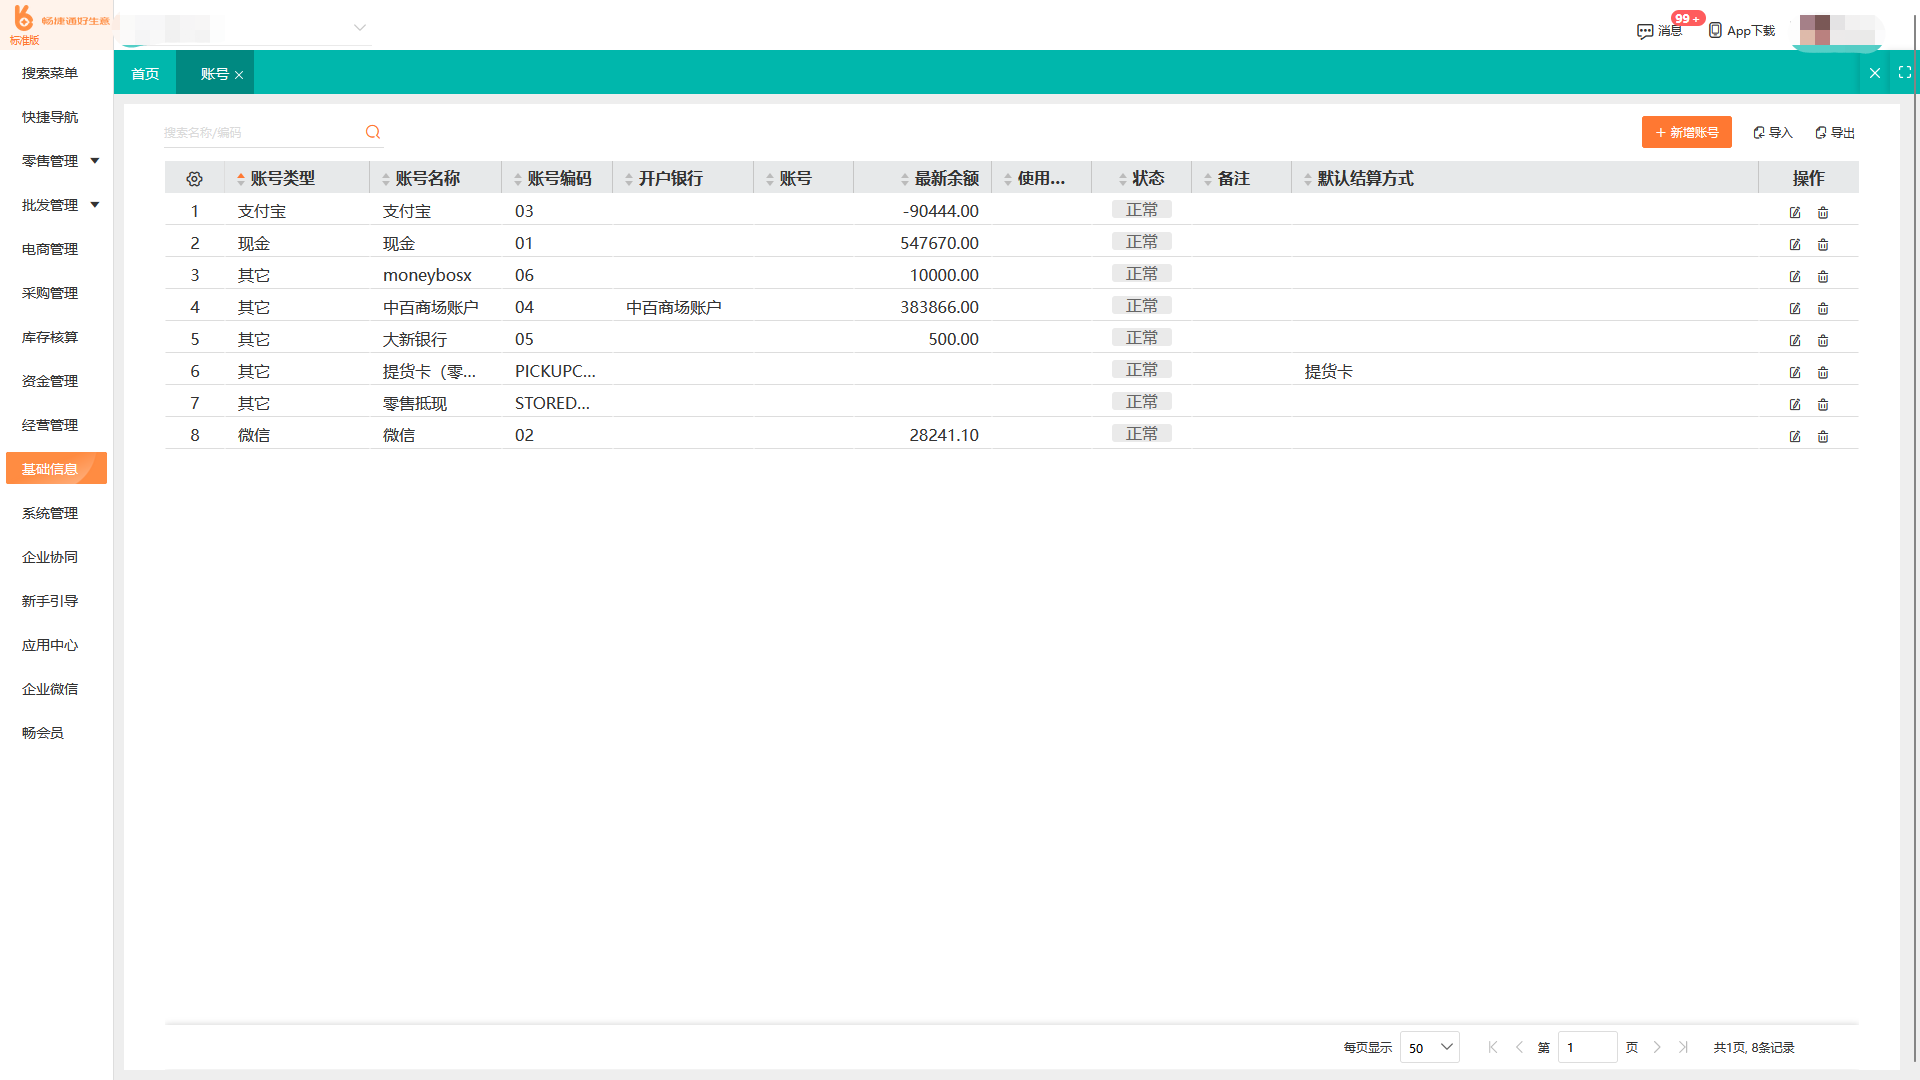Switch to the 首页 tab

click(x=144, y=74)
